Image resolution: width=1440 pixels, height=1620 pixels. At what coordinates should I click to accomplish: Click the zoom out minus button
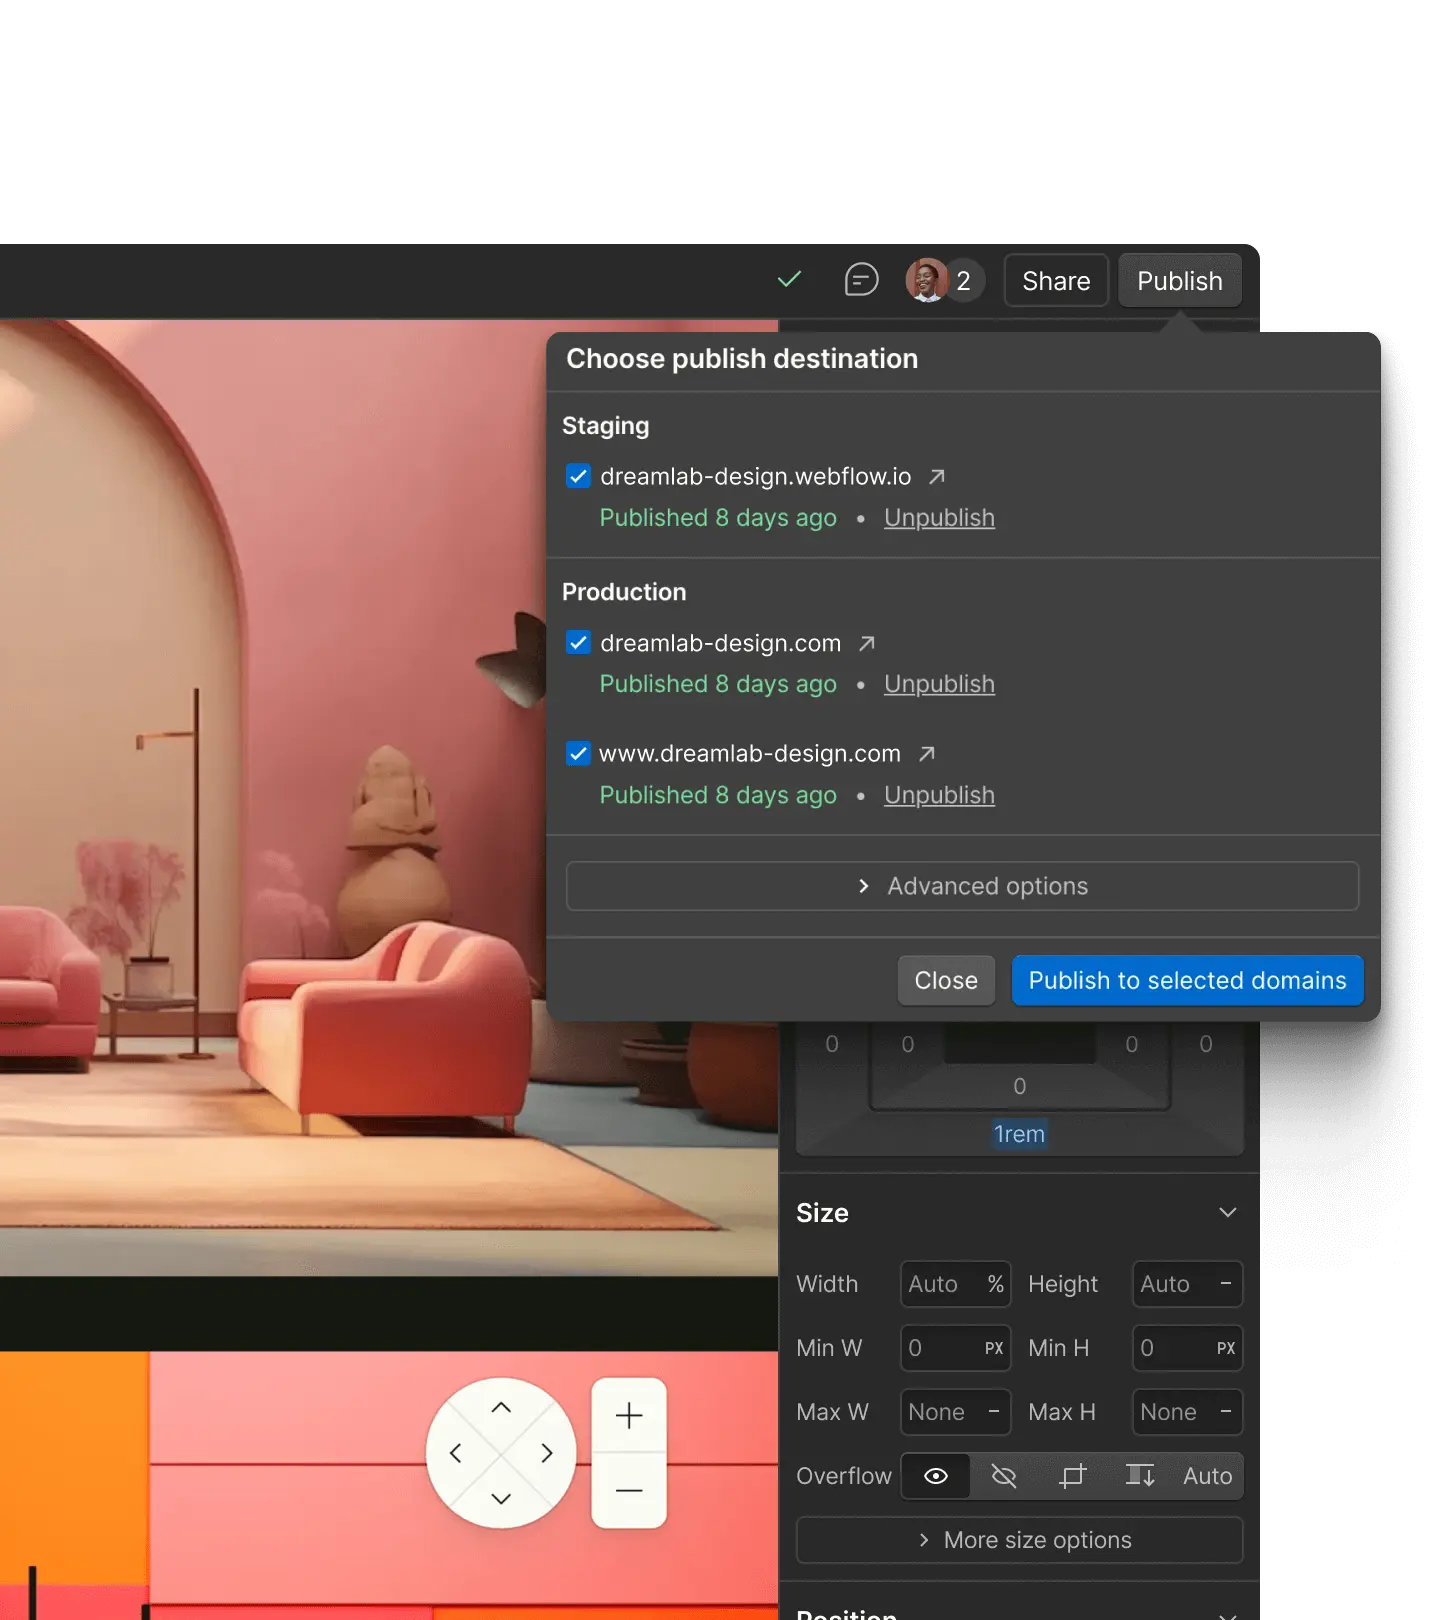pos(629,1491)
